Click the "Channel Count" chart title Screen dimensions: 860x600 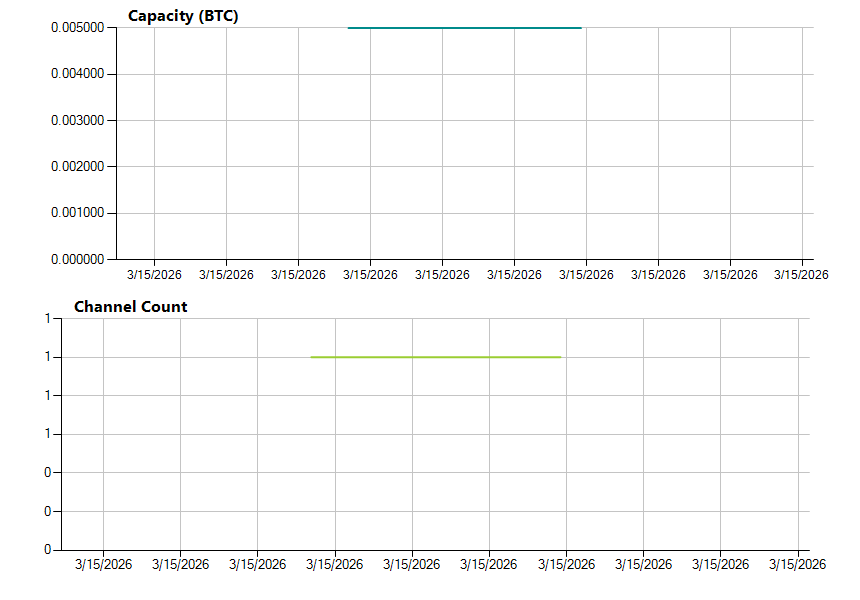coord(130,306)
